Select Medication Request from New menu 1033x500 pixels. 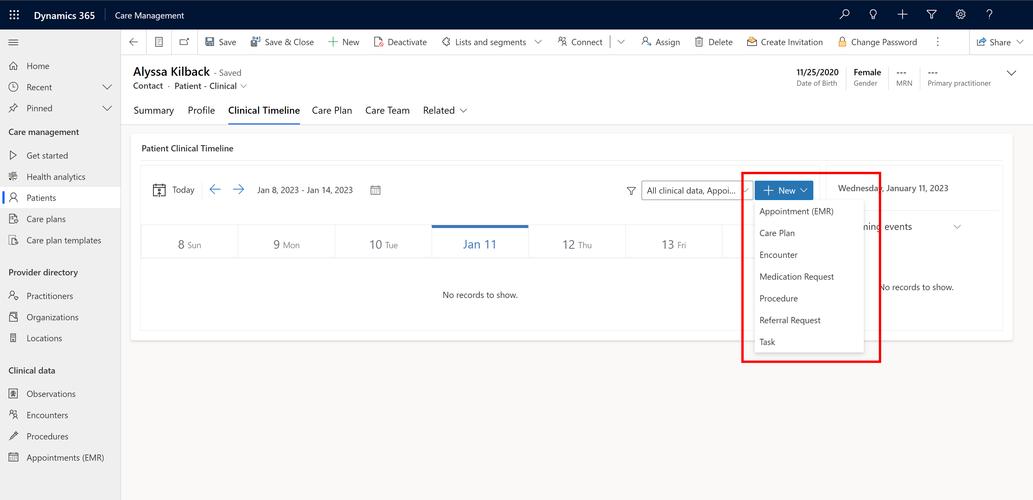(x=796, y=277)
